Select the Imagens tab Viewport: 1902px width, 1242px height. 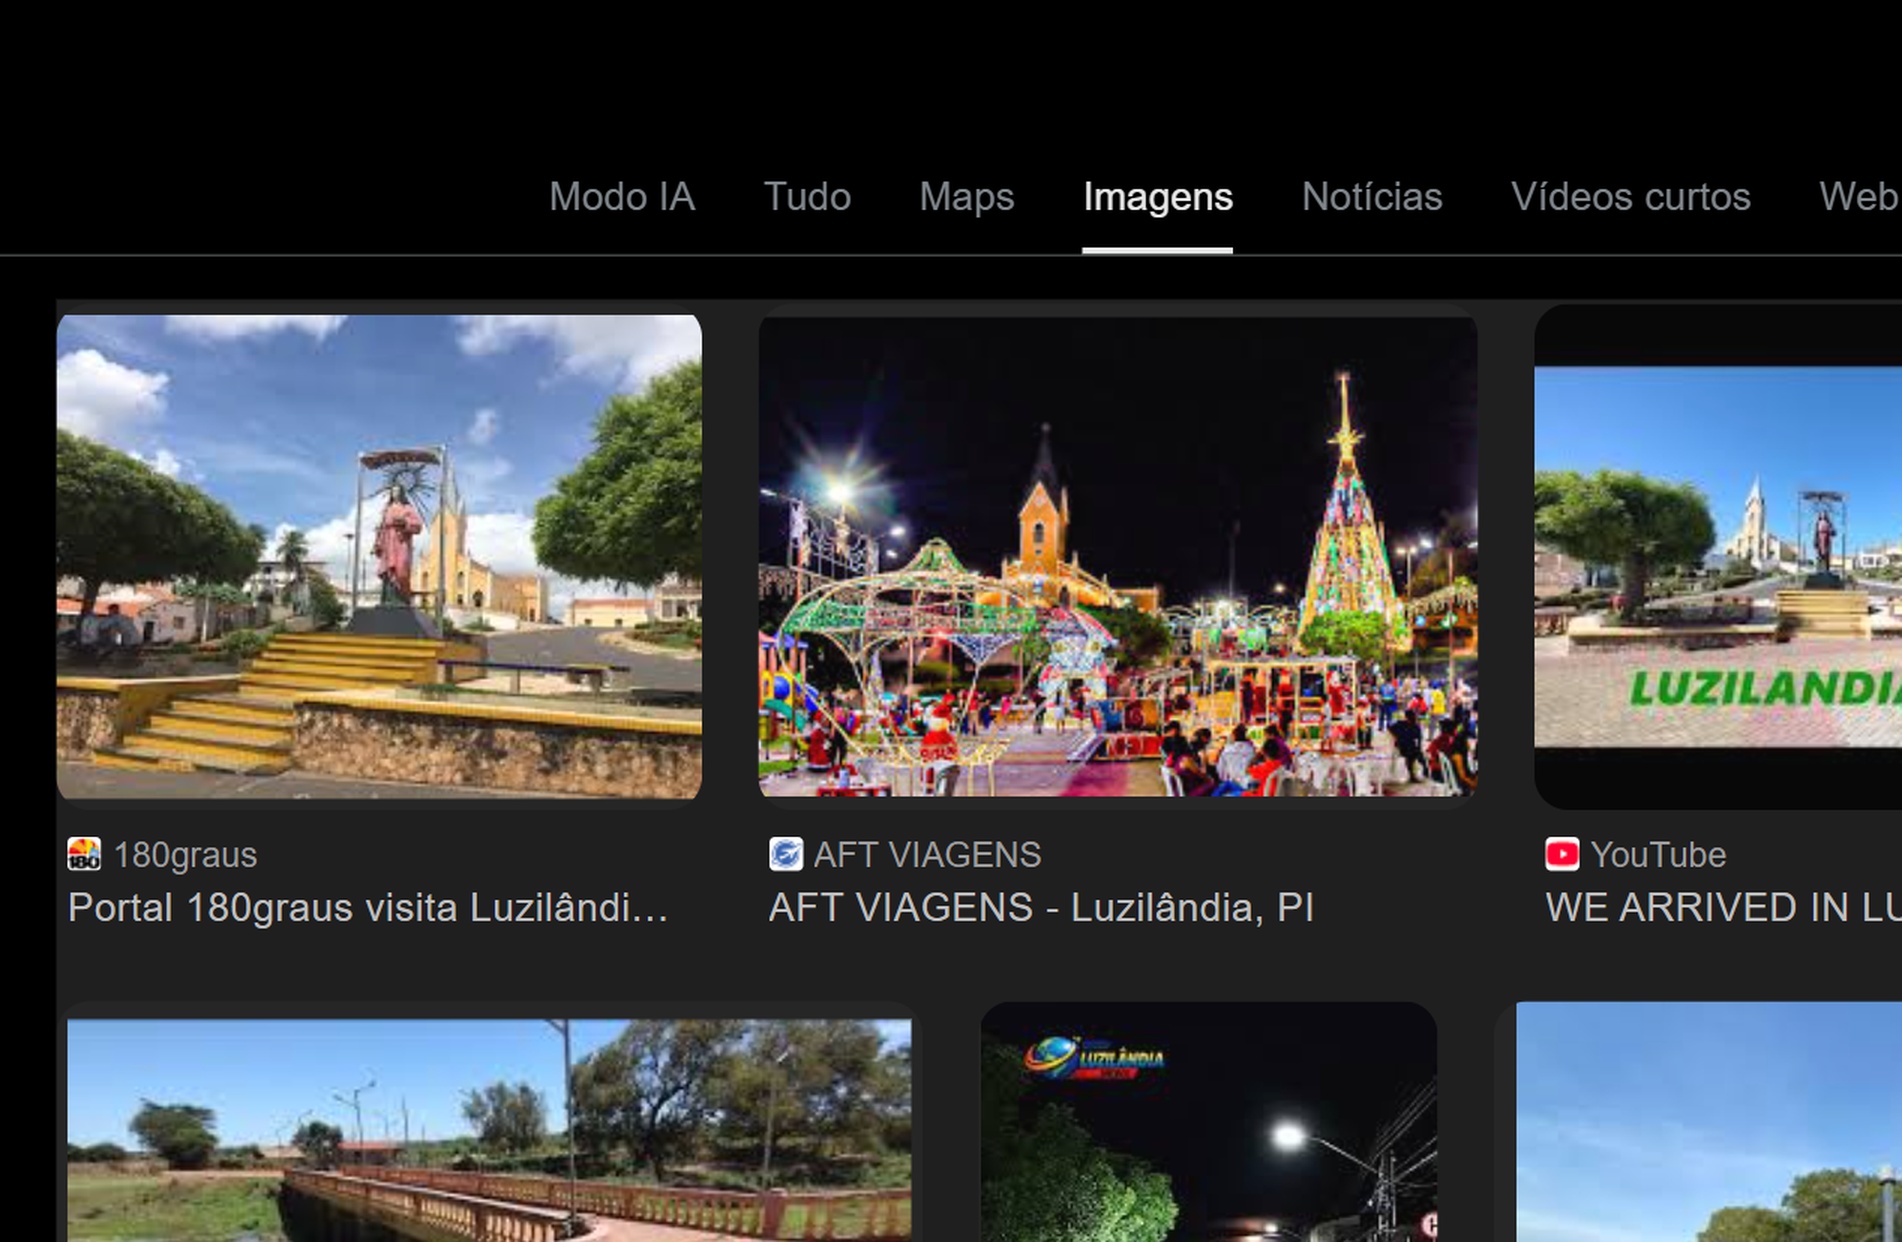coord(1157,197)
